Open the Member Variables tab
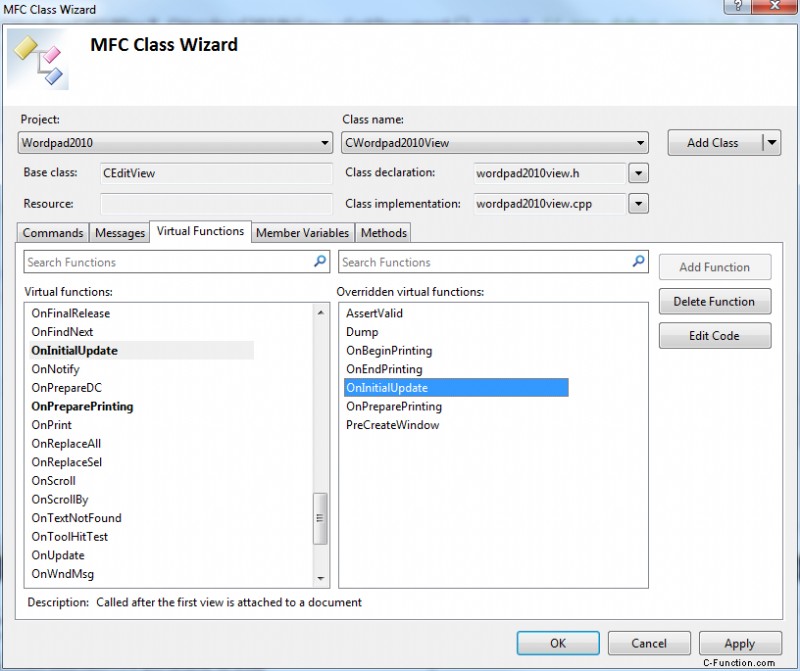 (x=302, y=233)
